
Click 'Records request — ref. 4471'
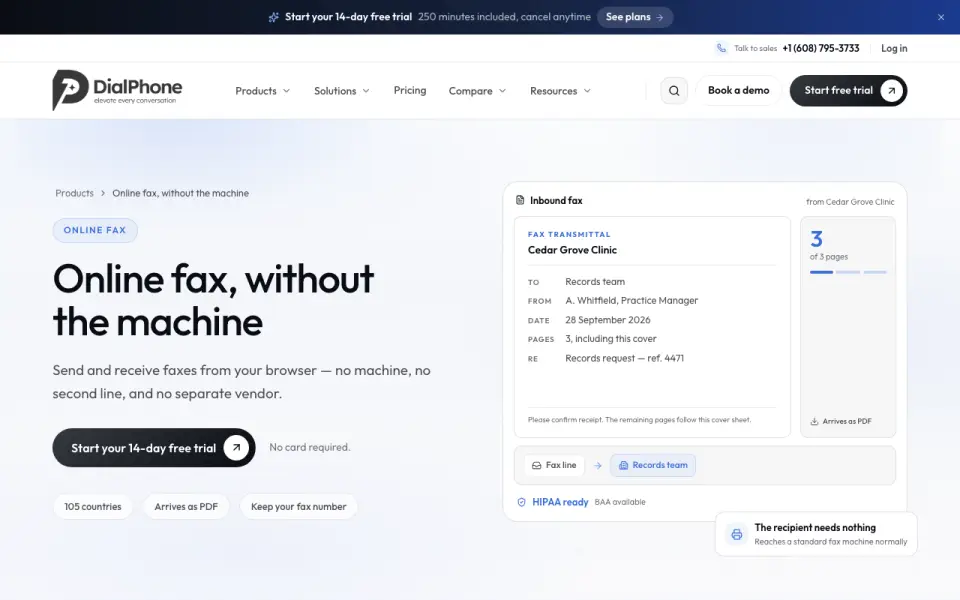point(624,358)
